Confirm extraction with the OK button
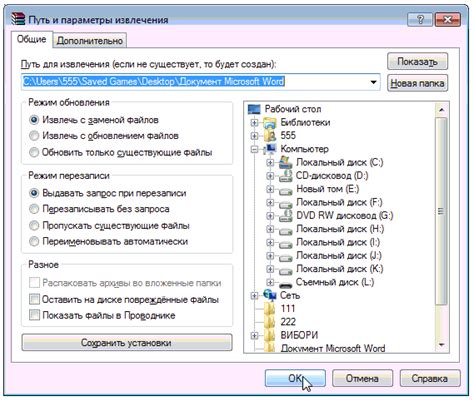 click(295, 378)
